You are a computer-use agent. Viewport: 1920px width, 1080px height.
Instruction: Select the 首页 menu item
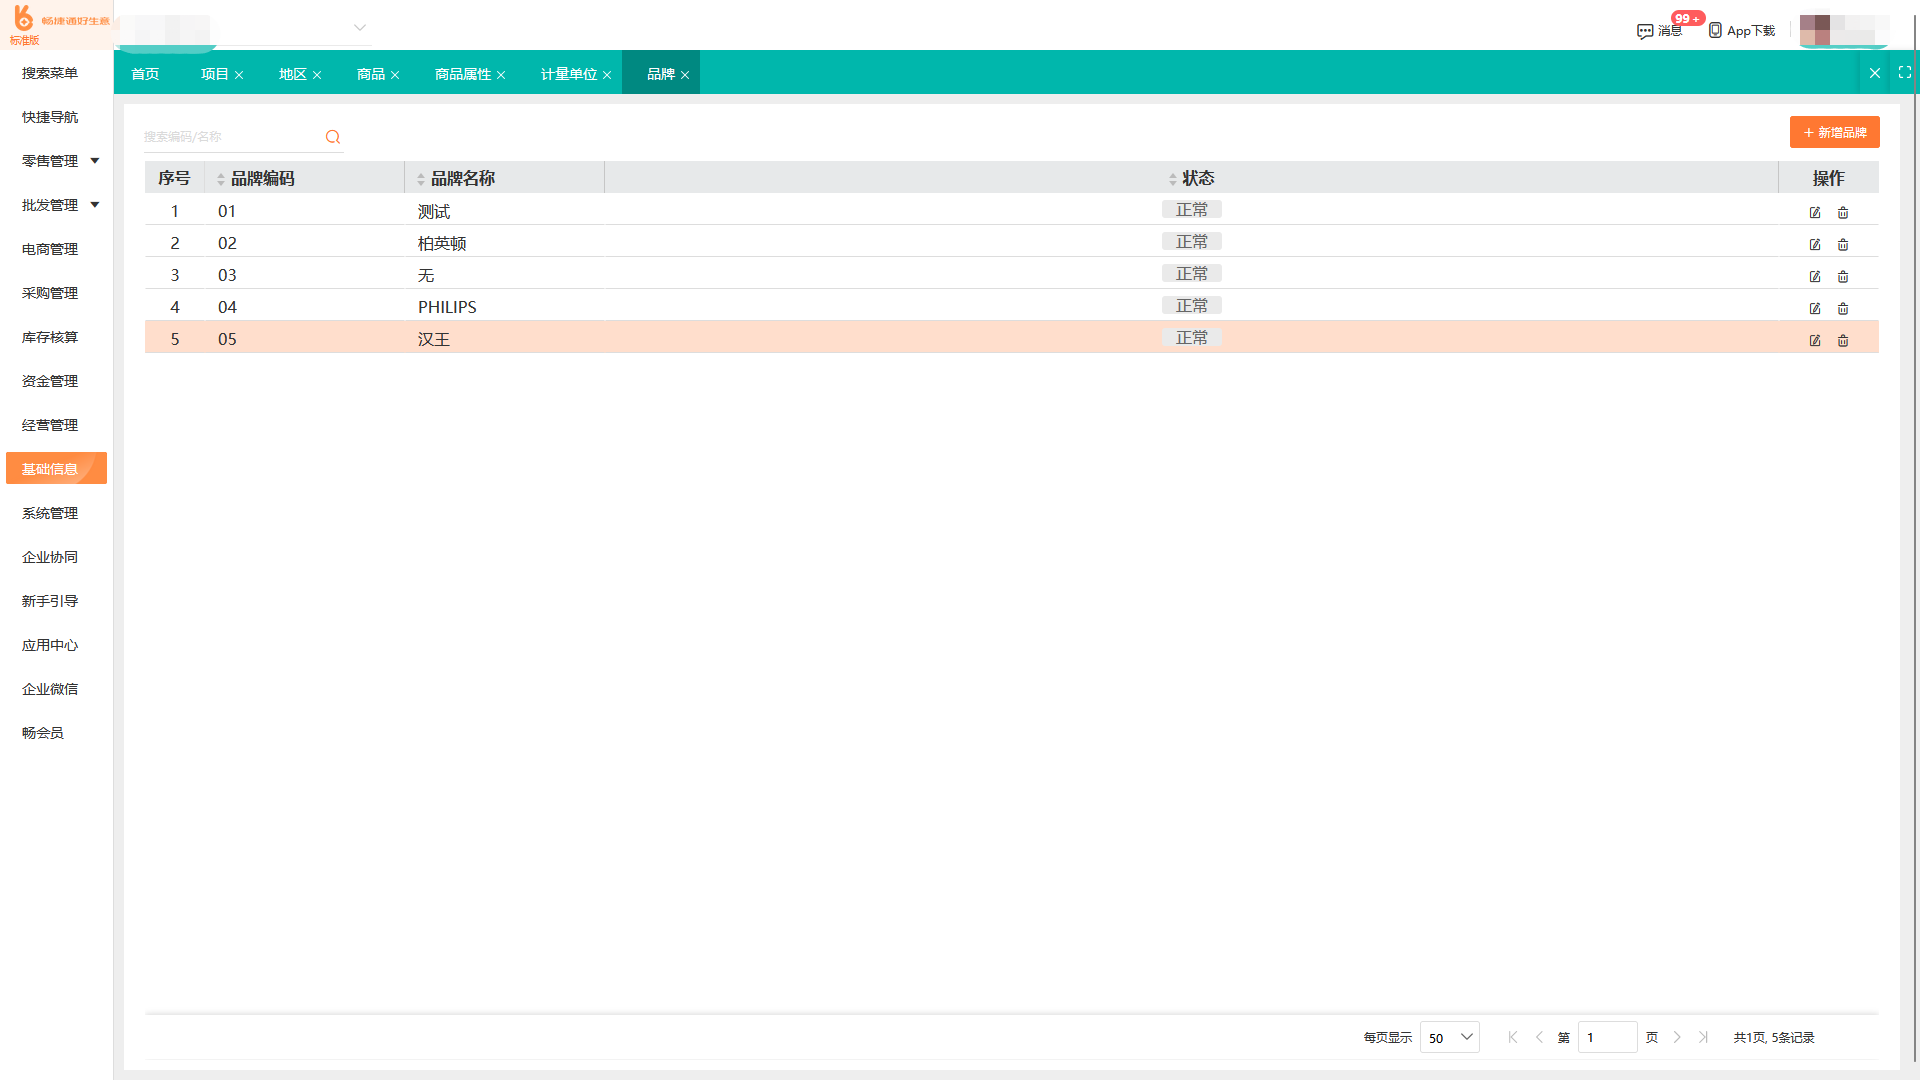(145, 74)
